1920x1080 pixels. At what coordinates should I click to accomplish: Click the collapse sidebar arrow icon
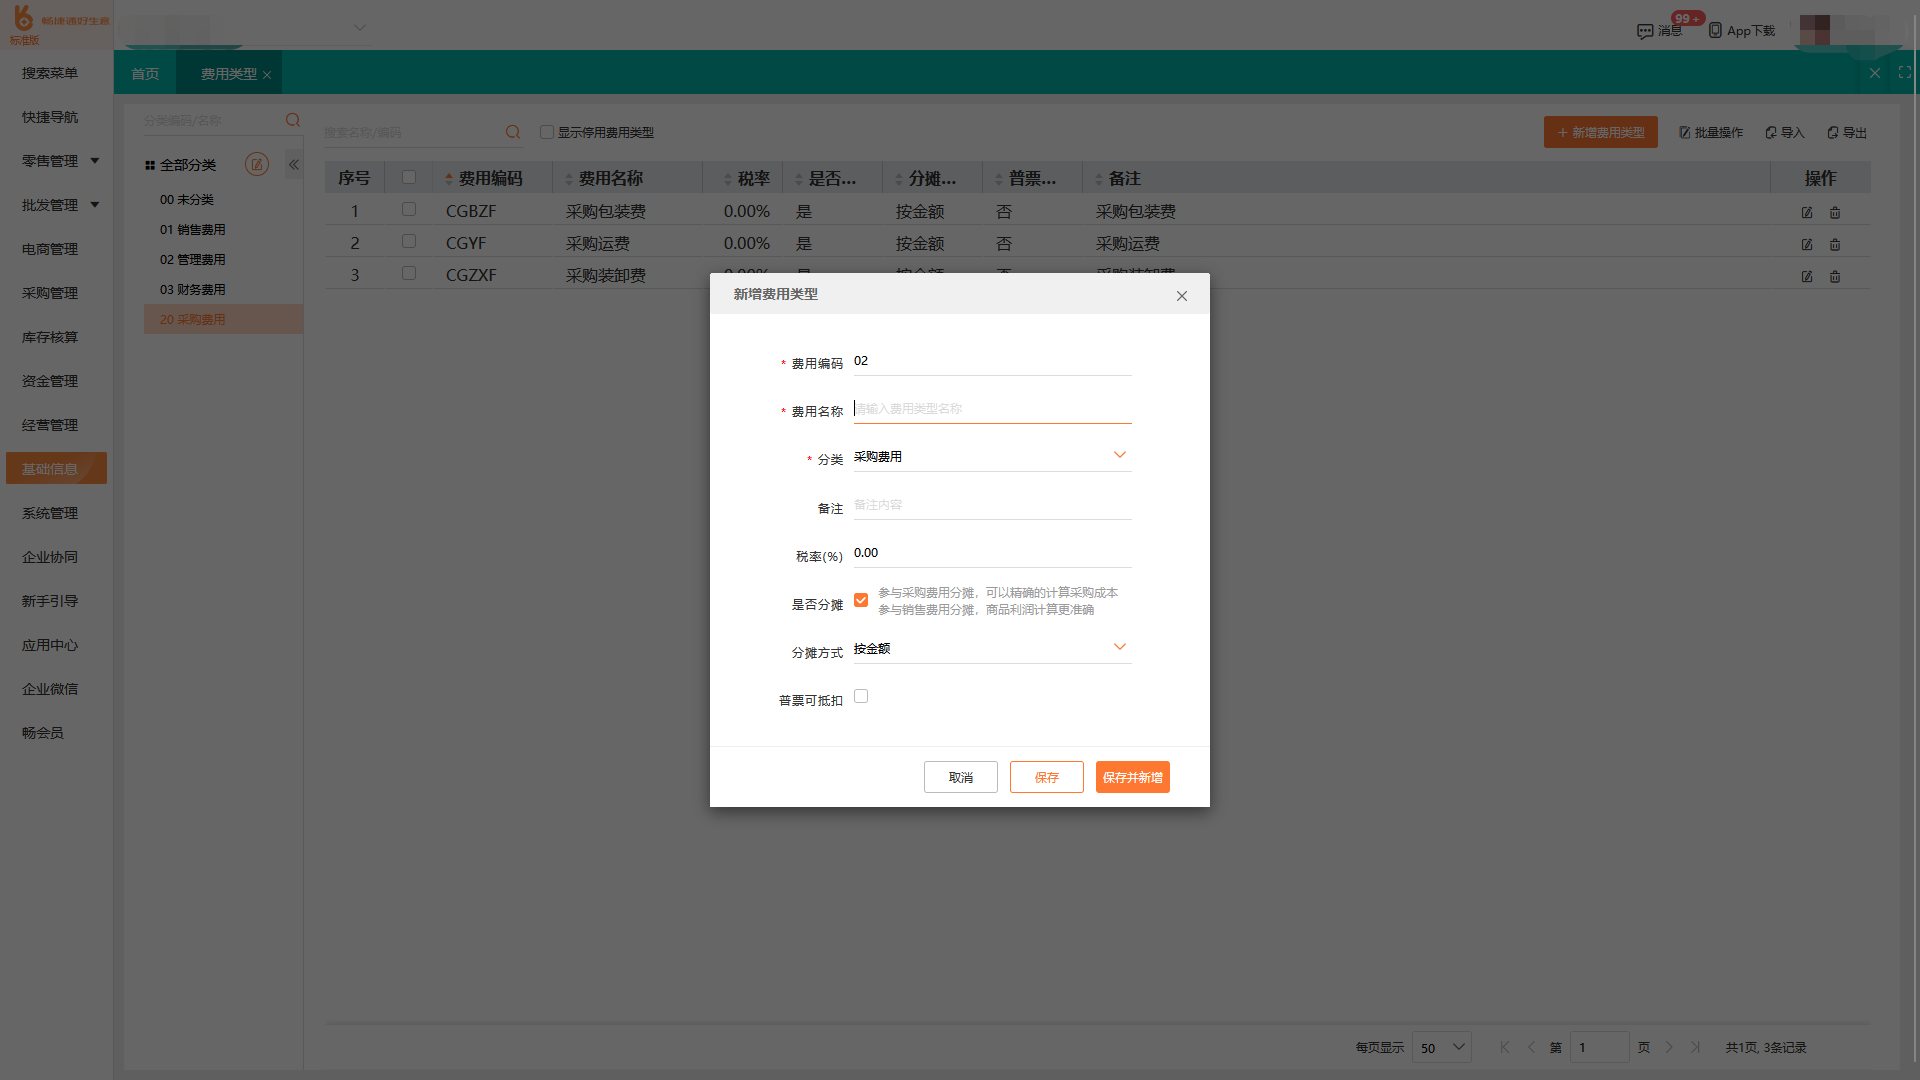pos(294,165)
